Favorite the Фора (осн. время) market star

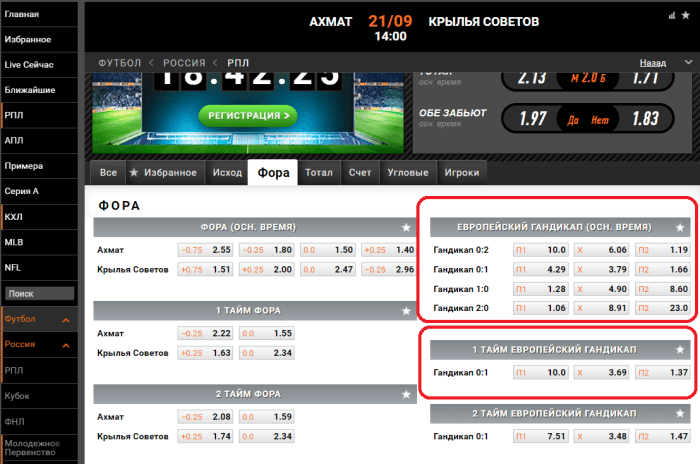[x=404, y=227]
